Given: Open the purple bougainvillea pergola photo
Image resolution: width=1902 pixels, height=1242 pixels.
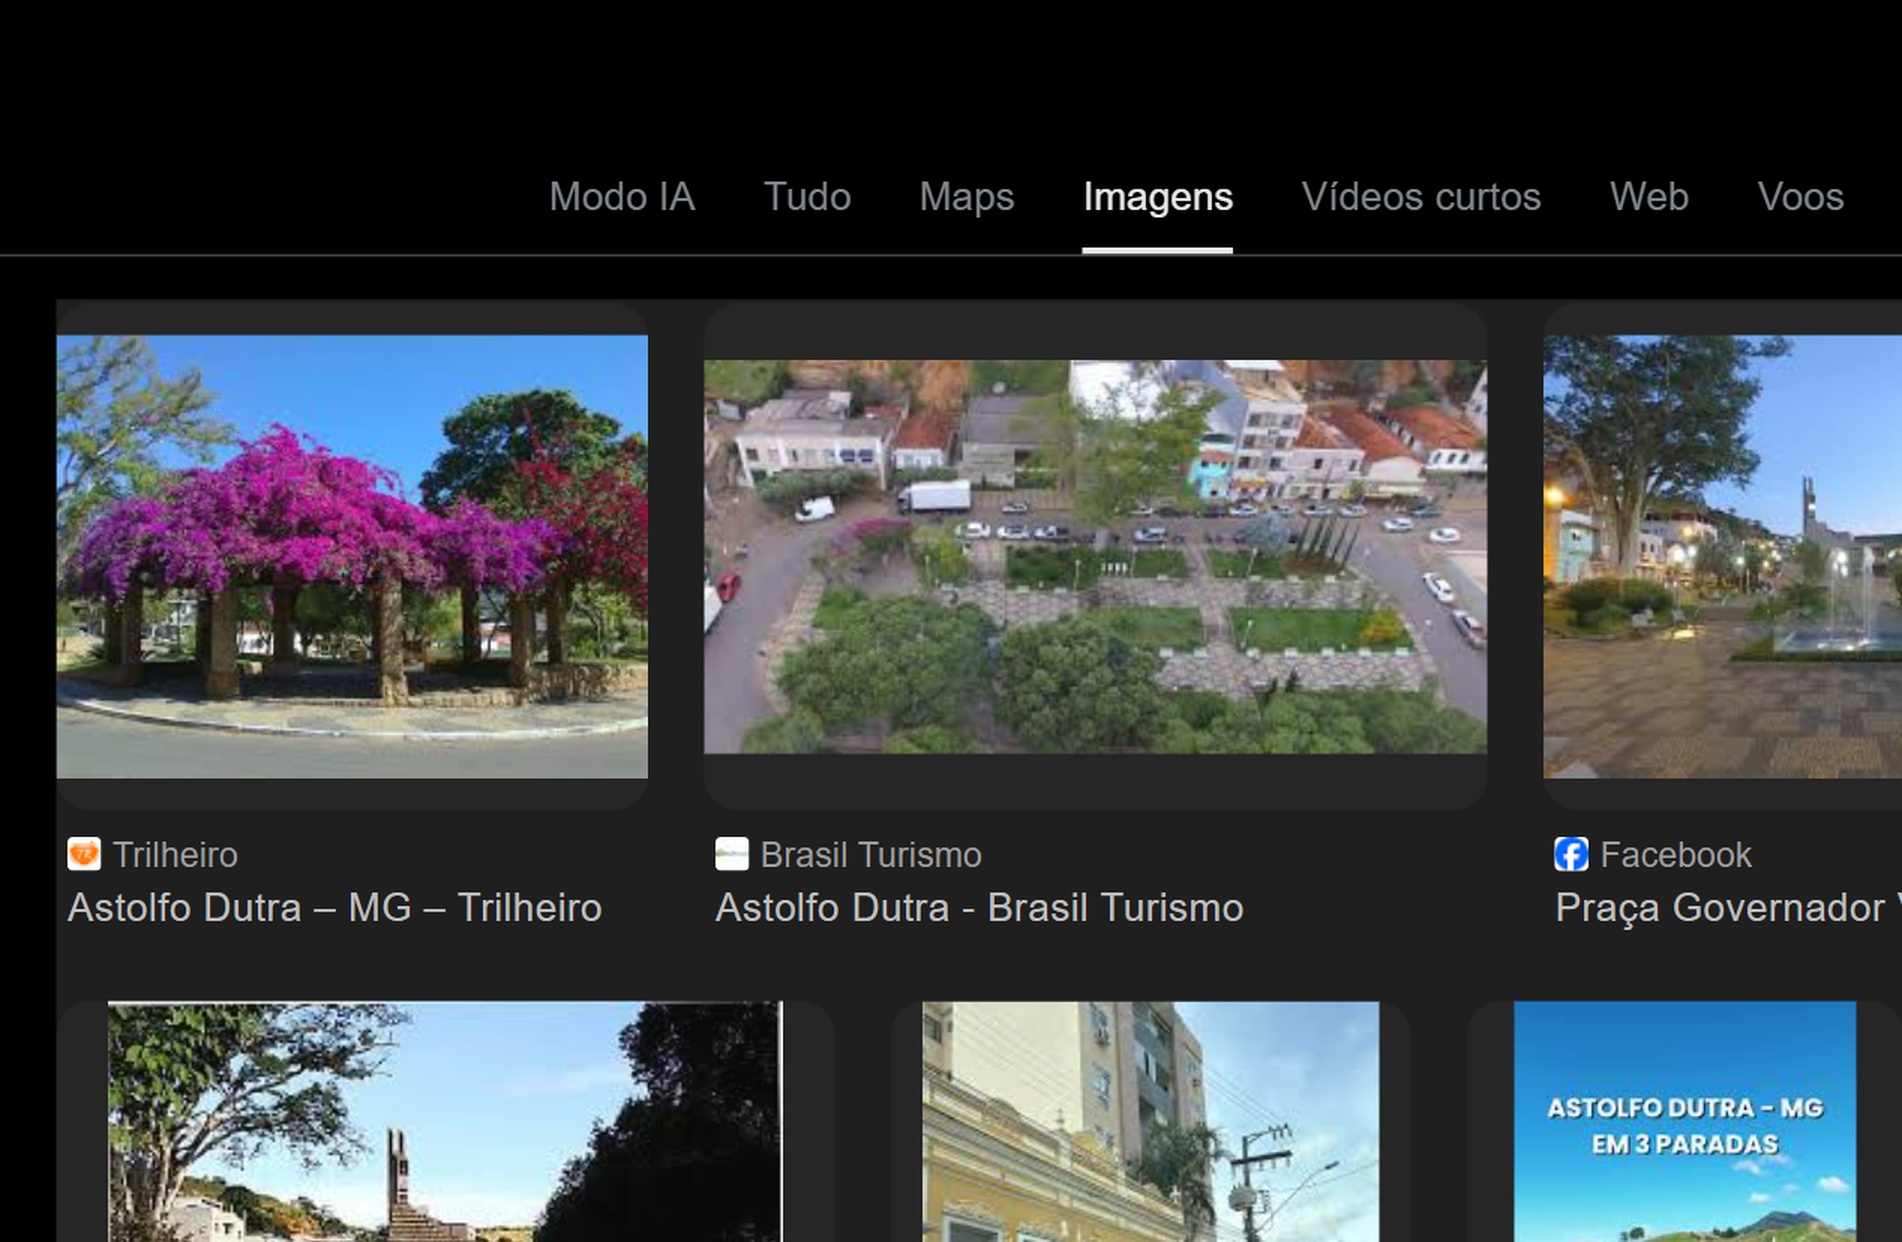Looking at the screenshot, I should tap(352, 556).
